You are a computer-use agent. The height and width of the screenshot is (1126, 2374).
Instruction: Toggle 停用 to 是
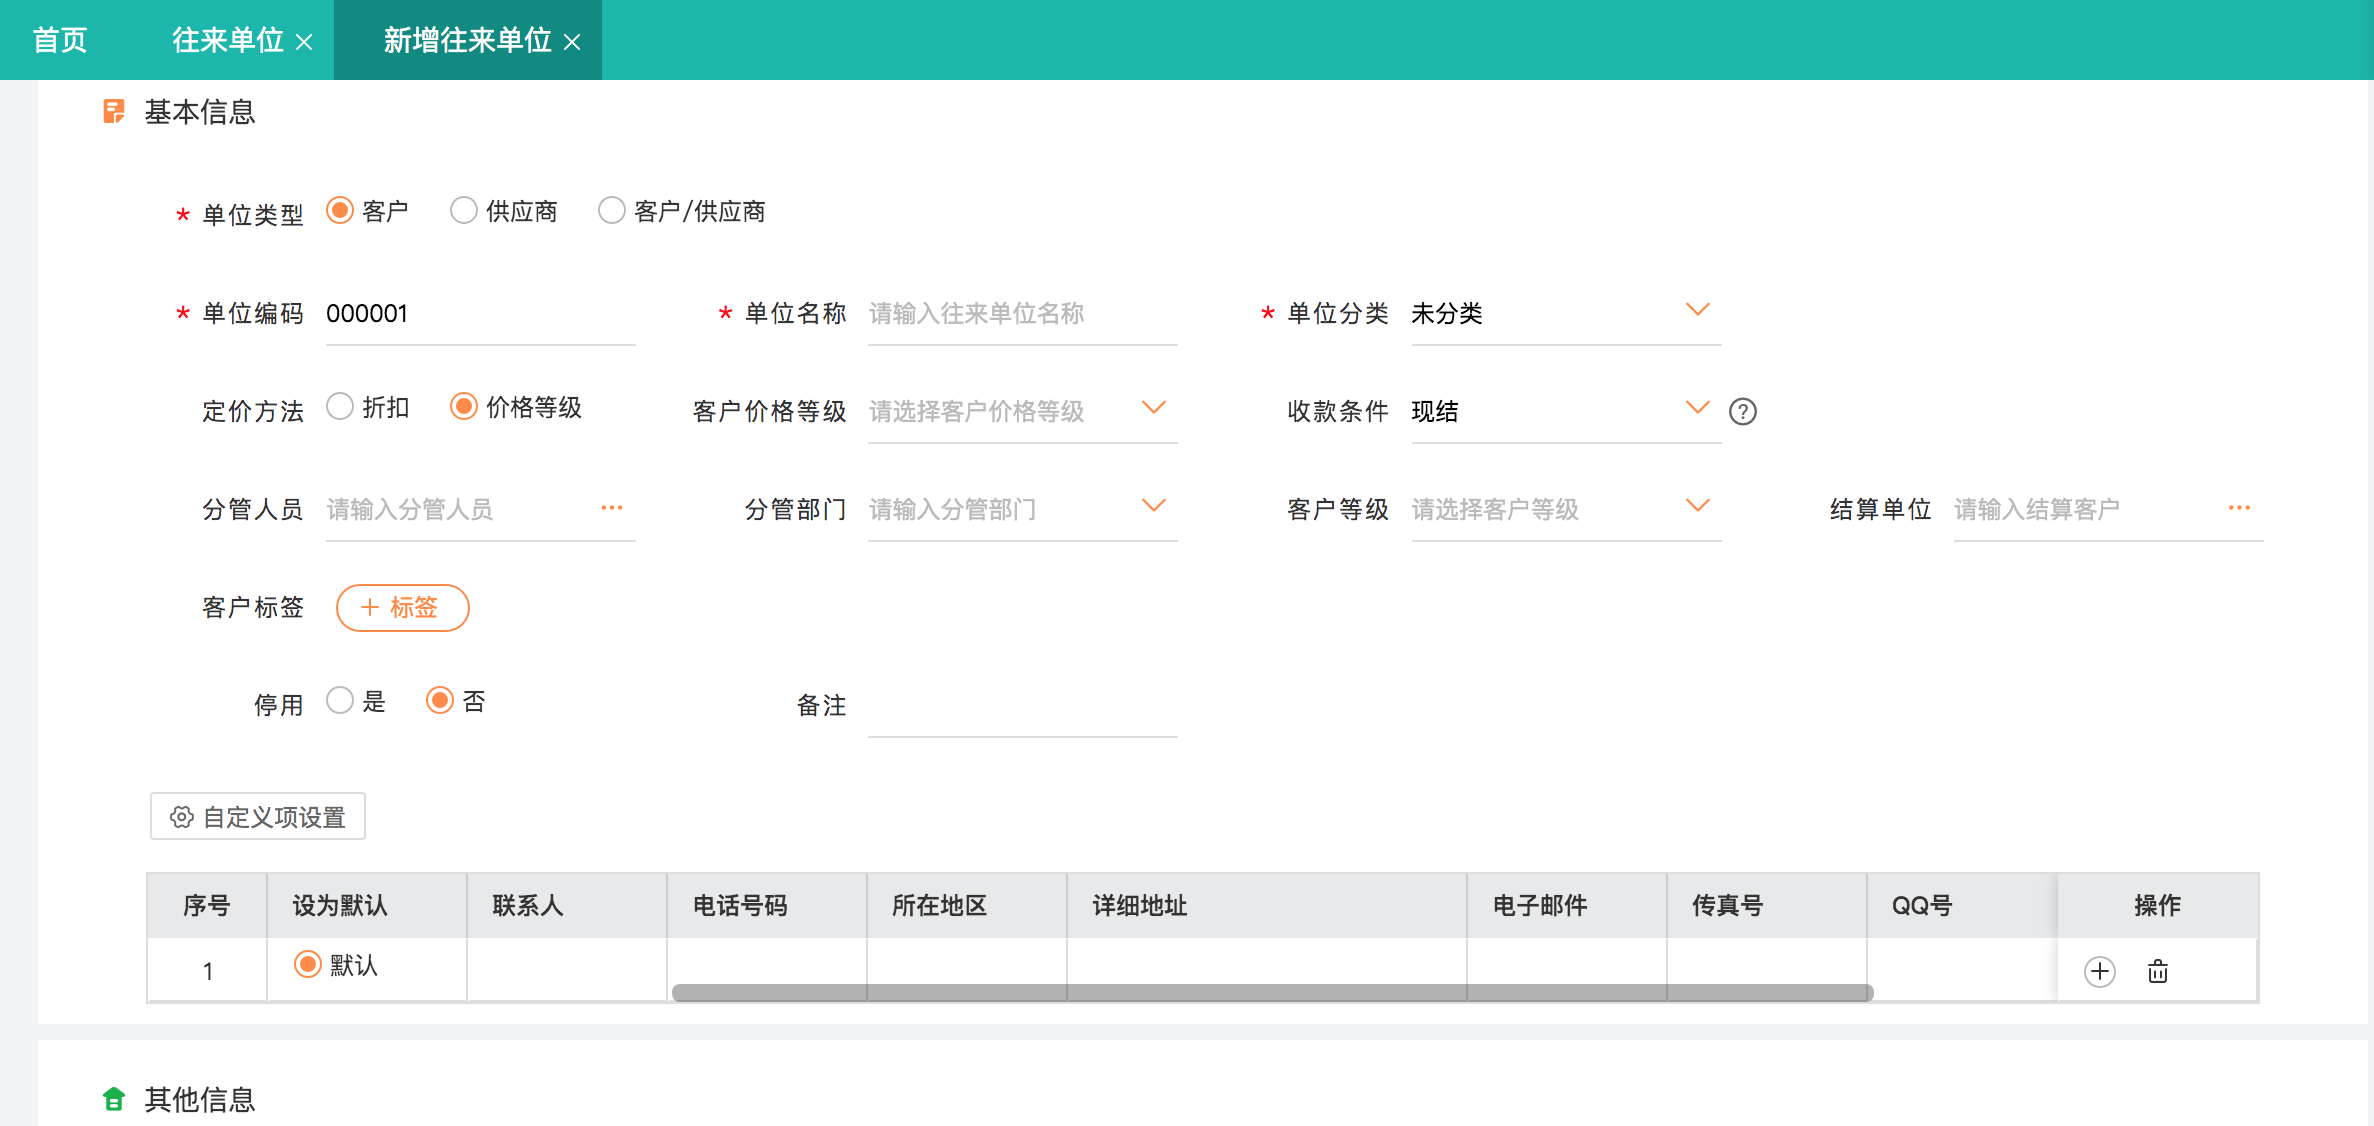[x=338, y=699]
